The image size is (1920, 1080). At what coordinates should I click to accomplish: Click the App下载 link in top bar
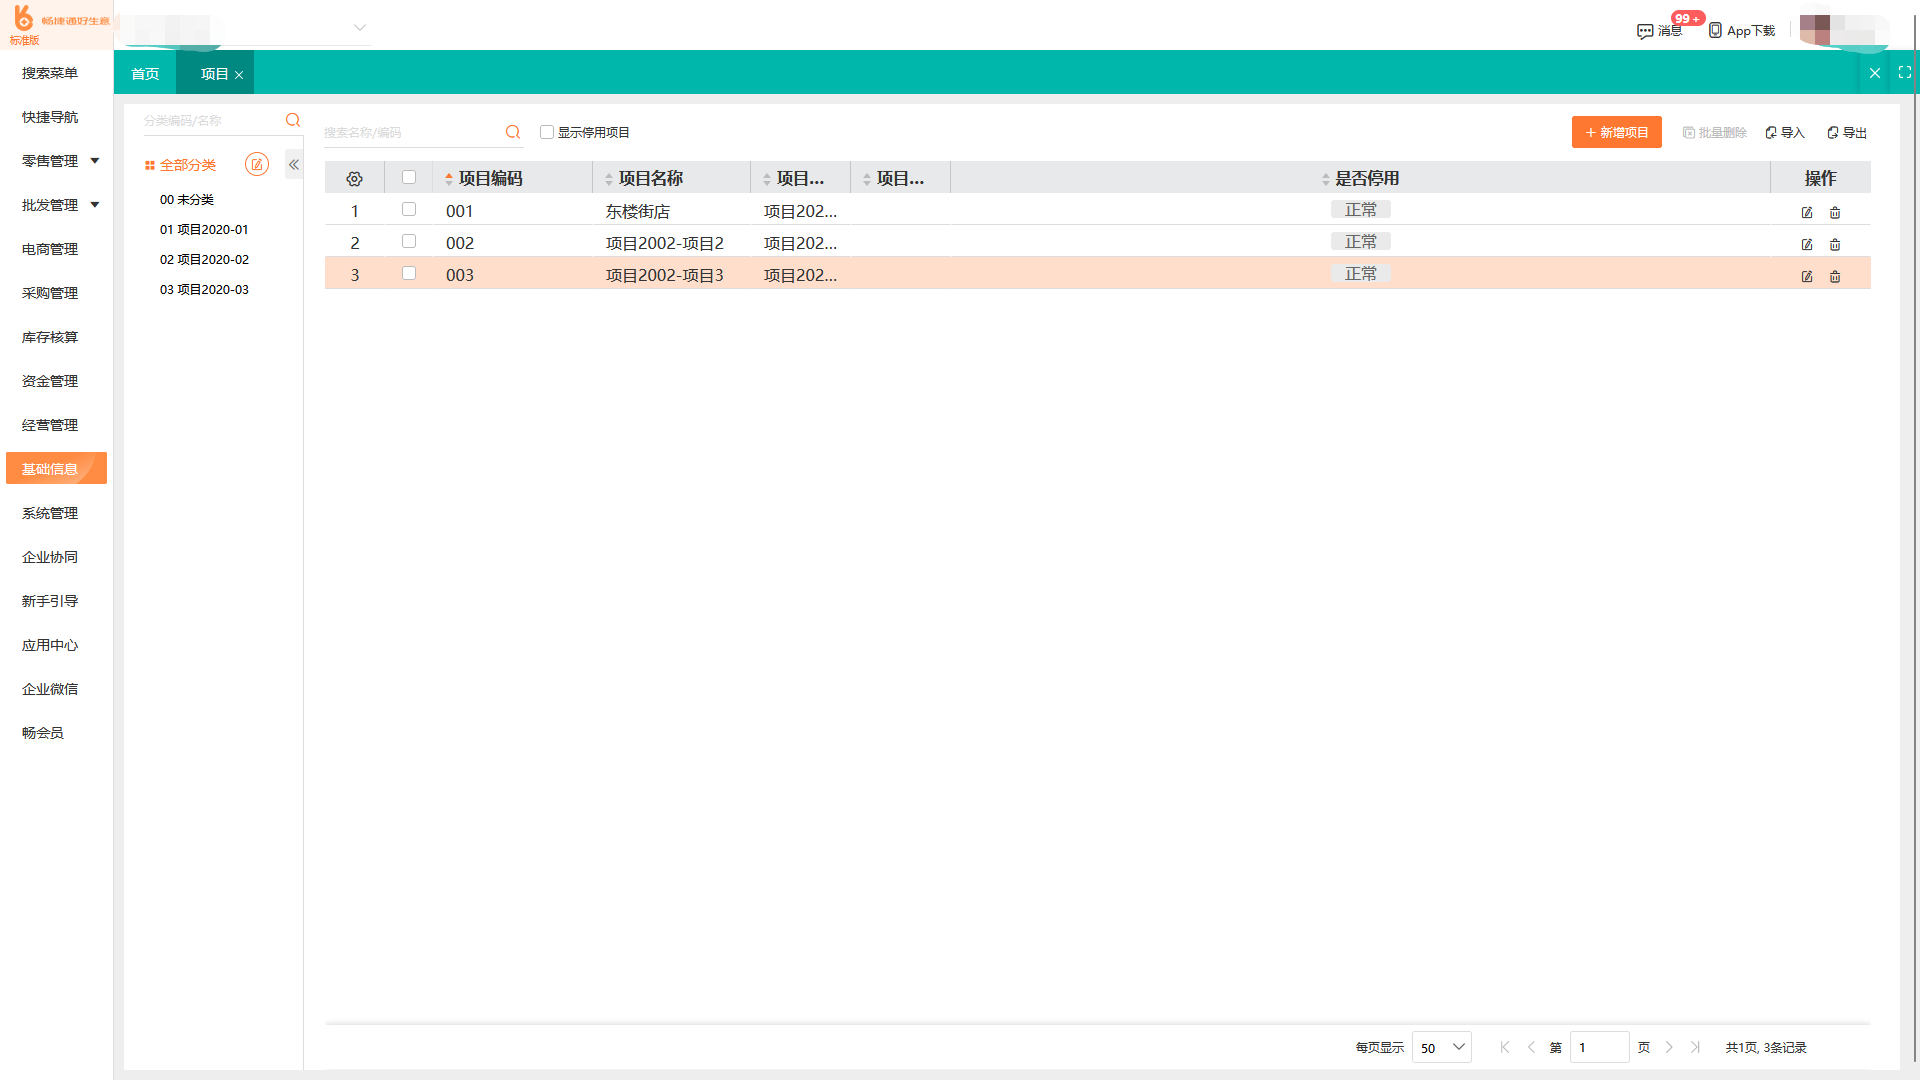(x=1739, y=29)
